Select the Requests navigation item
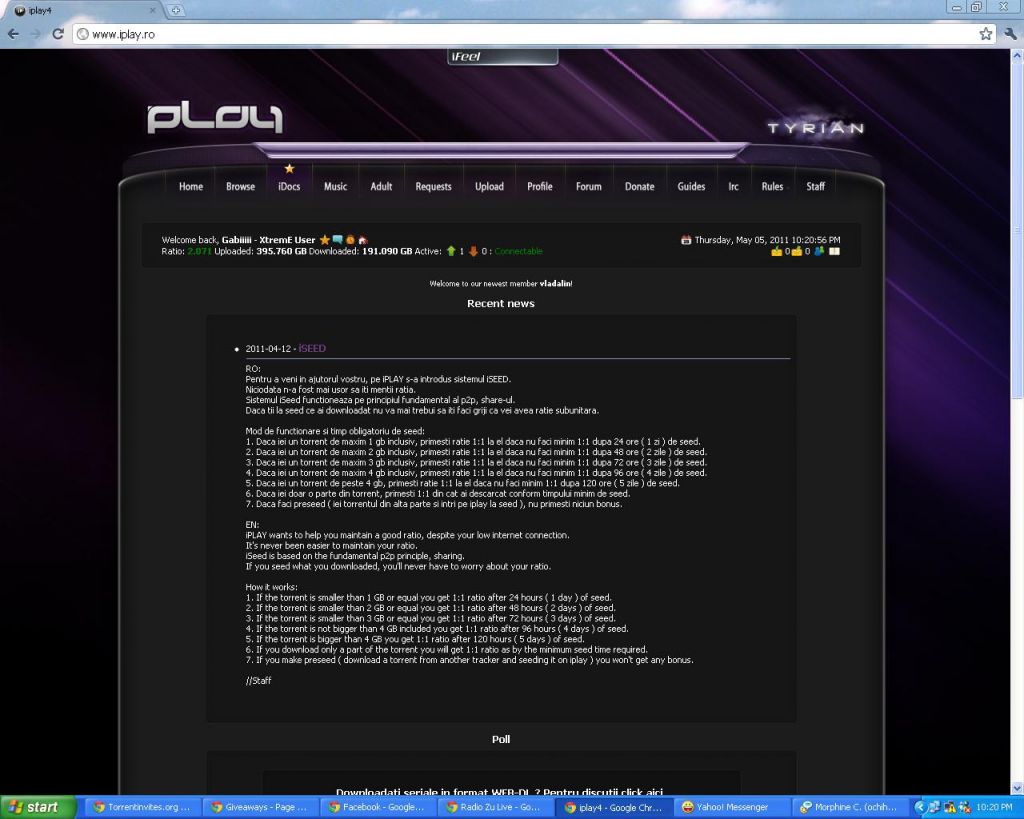This screenshot has height=819, width=1024. click(x=433, y=186)
